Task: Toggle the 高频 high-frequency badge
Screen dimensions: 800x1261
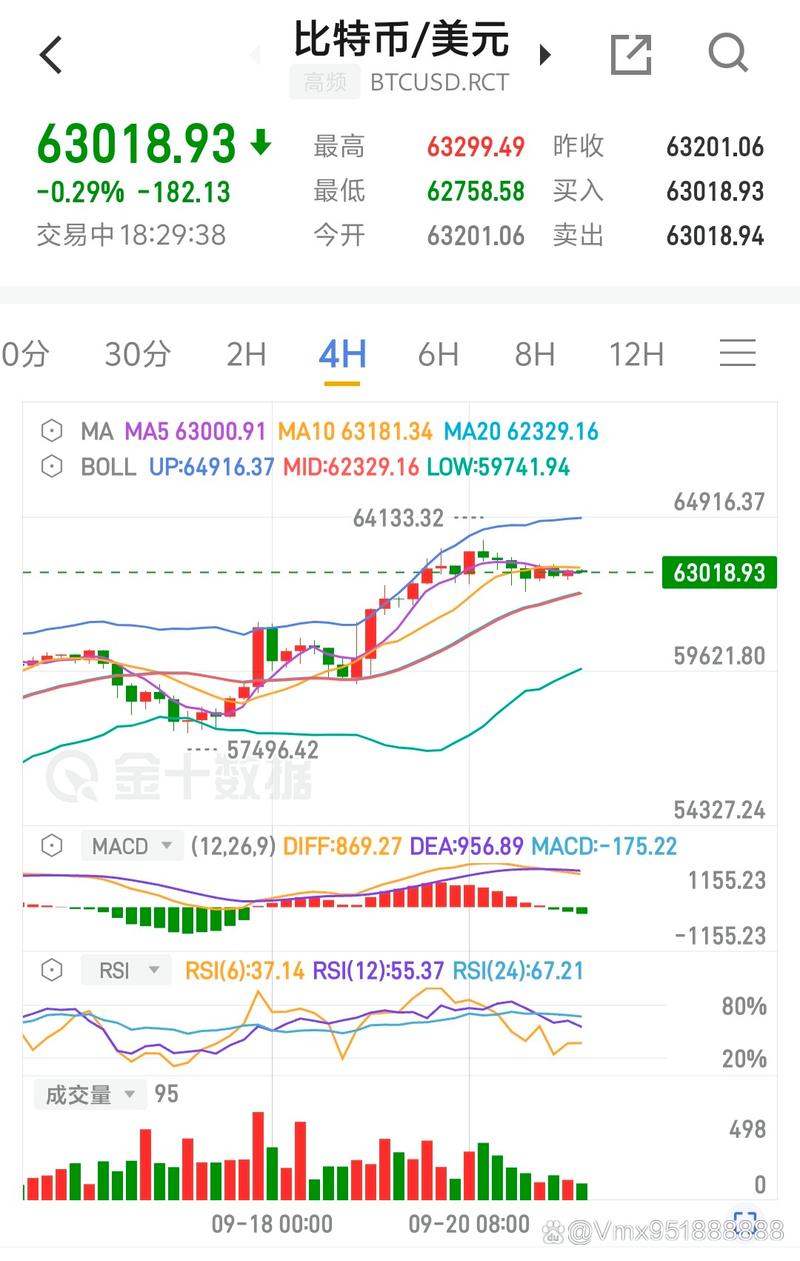Action: [x=324, y=82]
